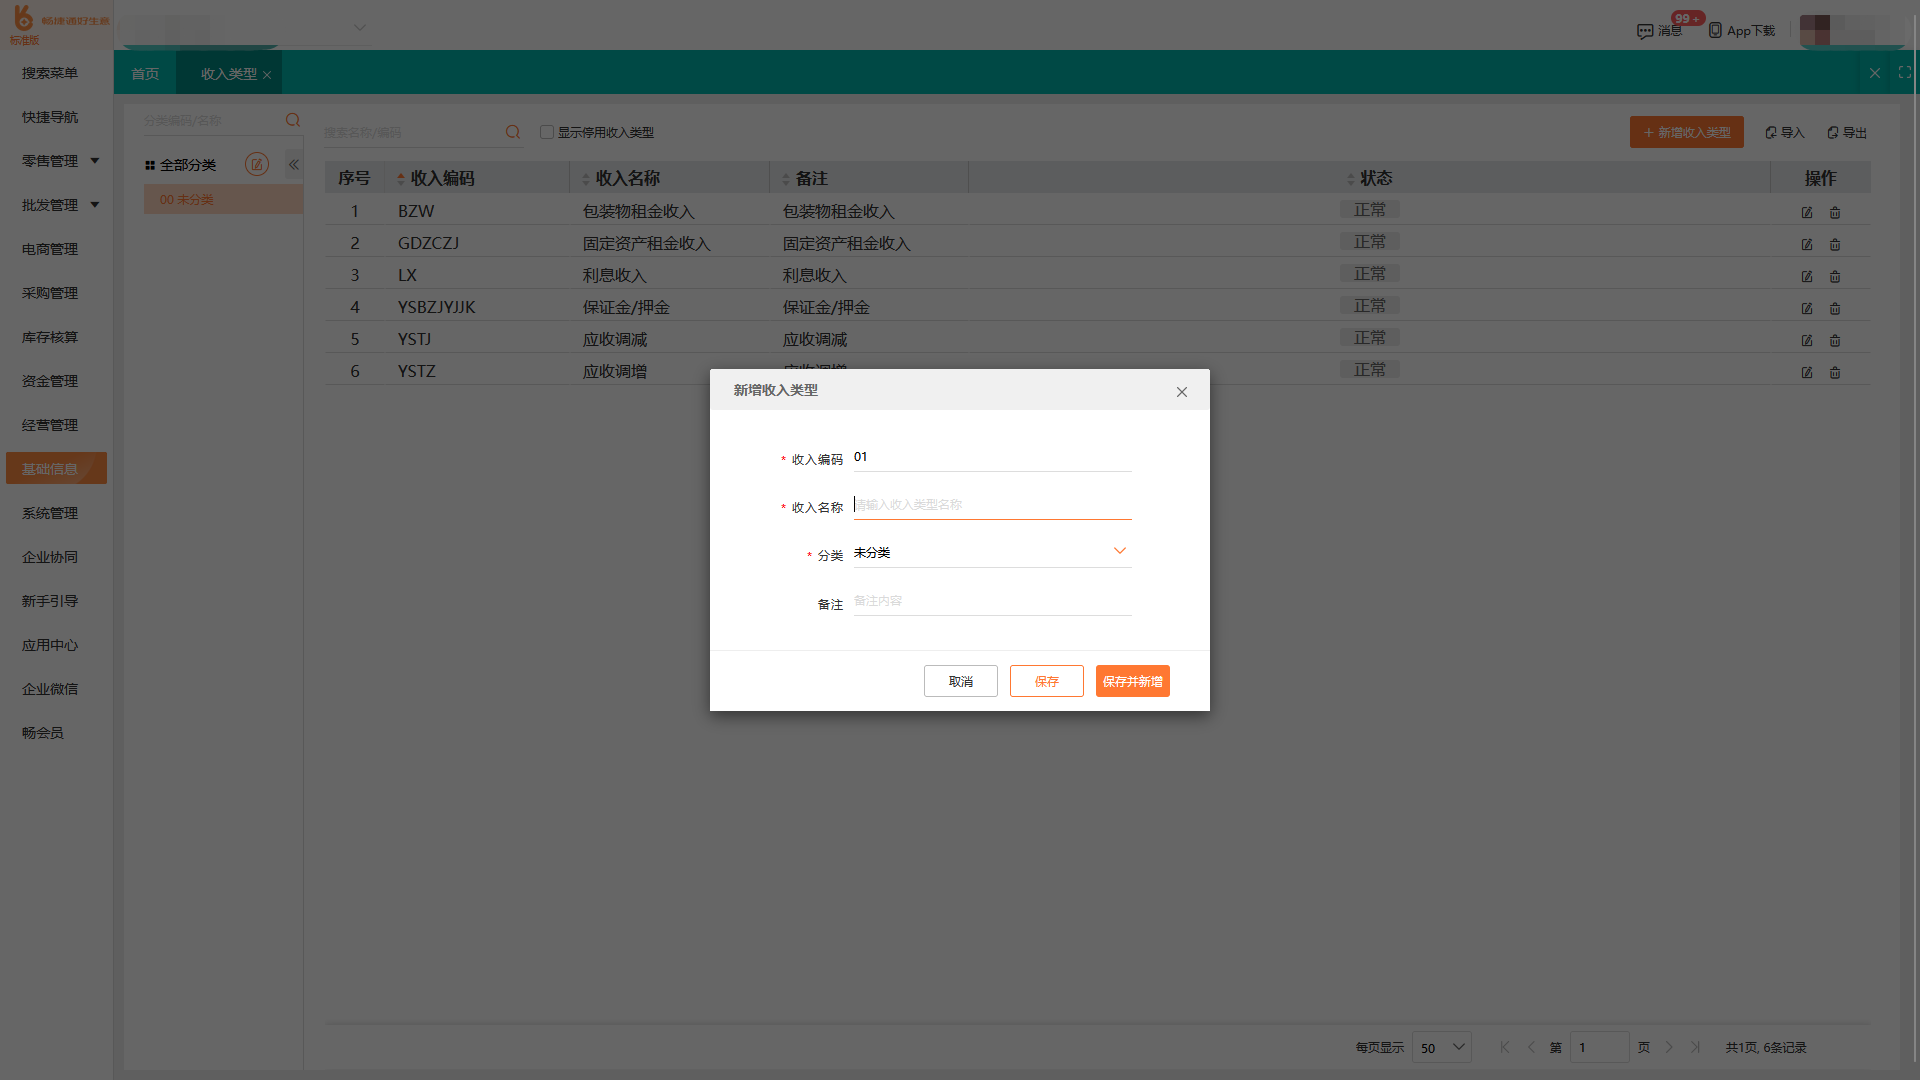Toggle the 显示停用收入类型 checkbox
Screen dimensions: 1920x1080
coord(545,132)
